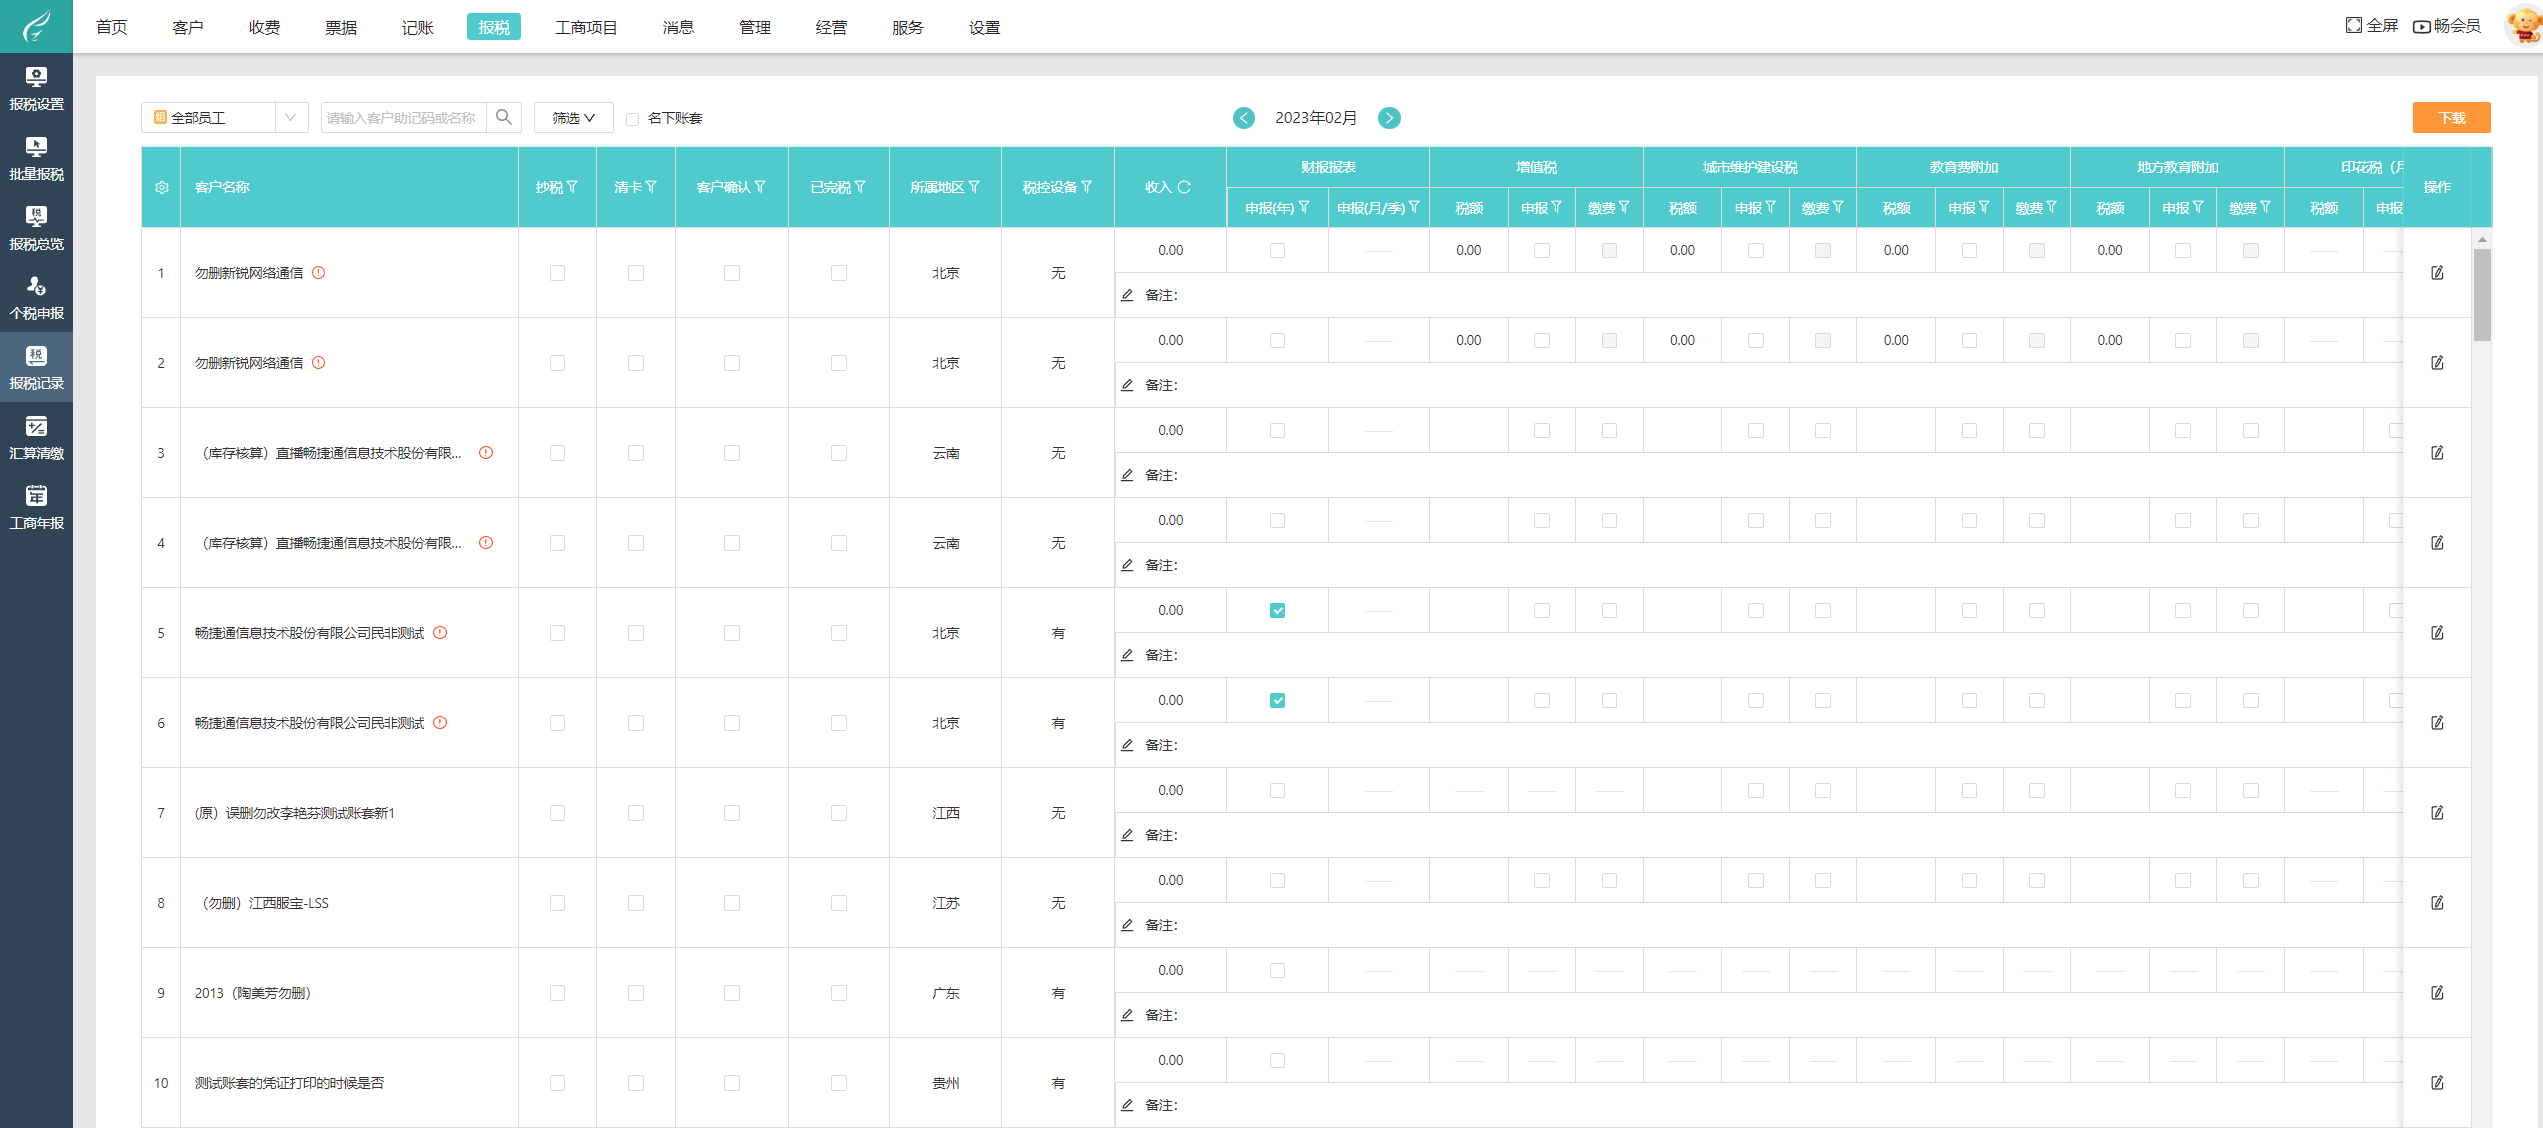Toggle checkbox for row 5 增值税申报
This screenshot has width=2543, height=1128.
(1542, 609)
